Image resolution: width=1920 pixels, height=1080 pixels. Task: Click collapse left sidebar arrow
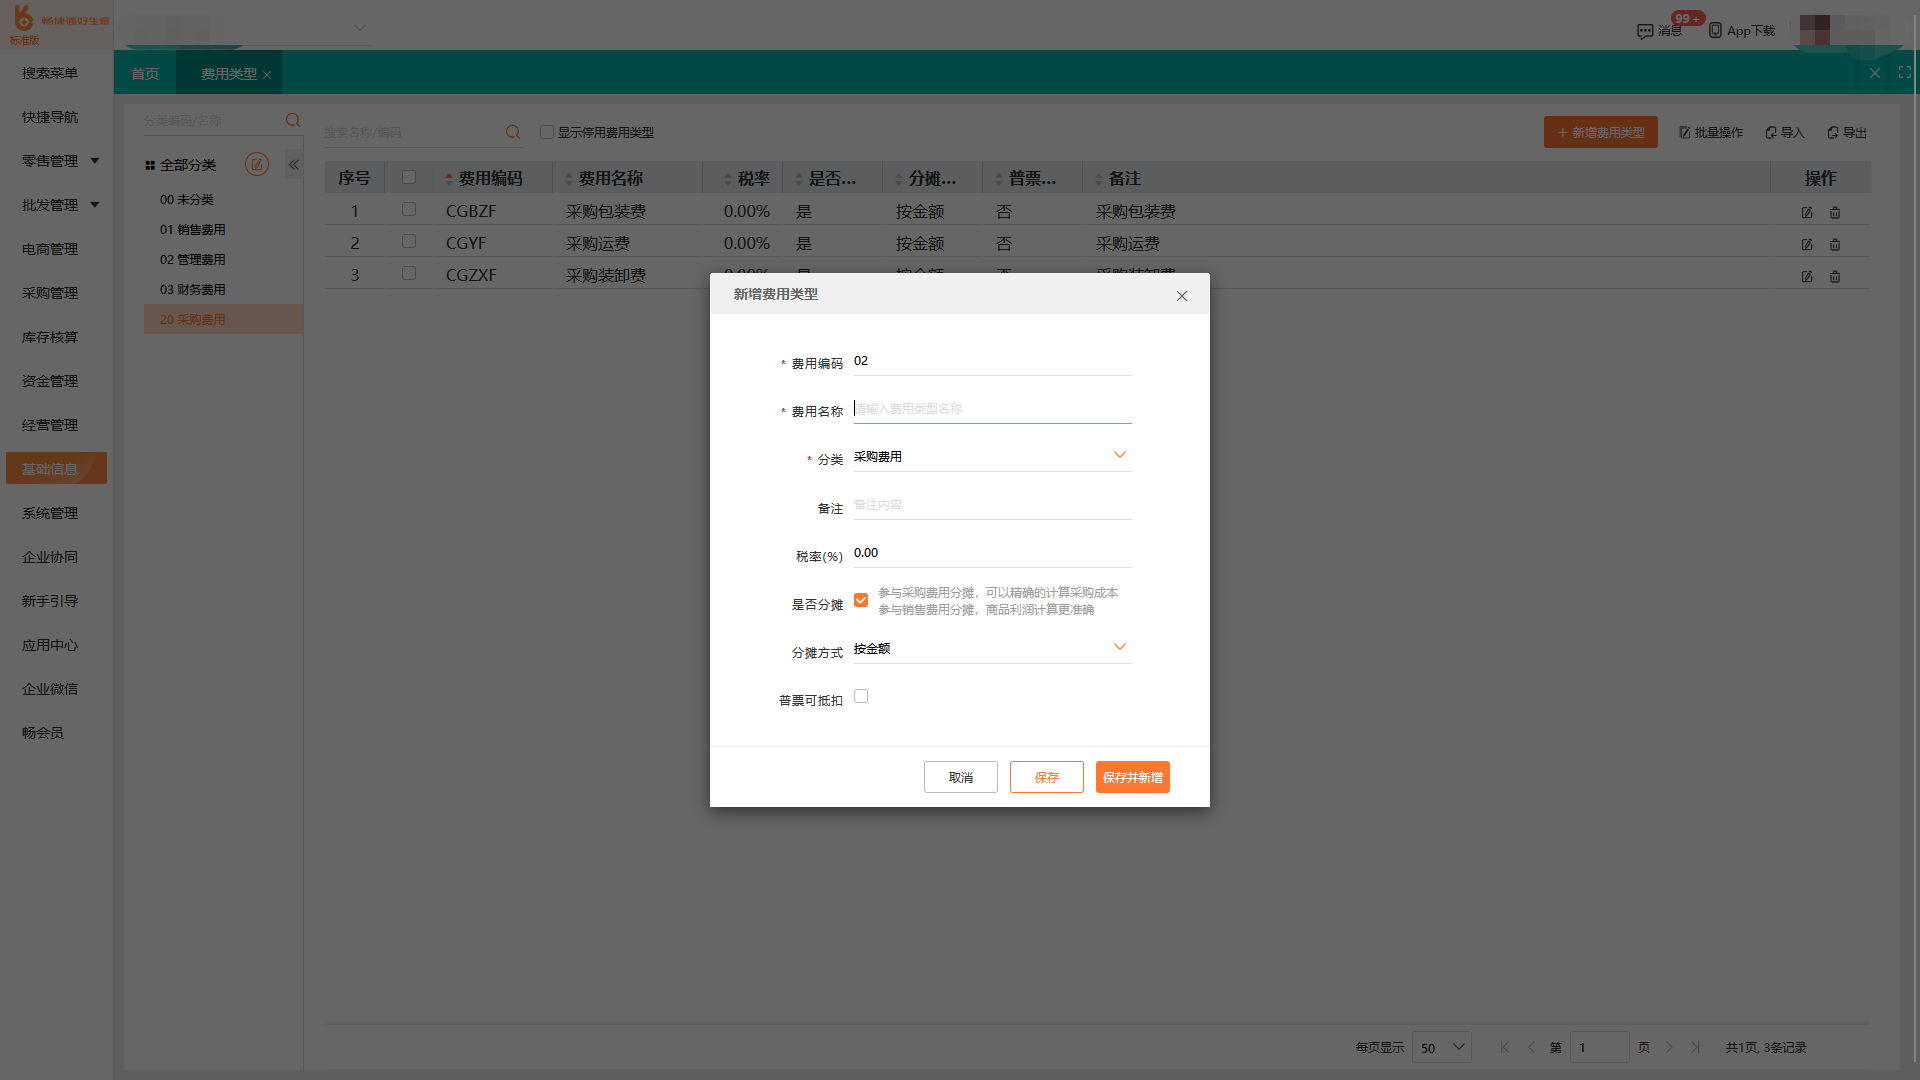click(x=294, y=165)
